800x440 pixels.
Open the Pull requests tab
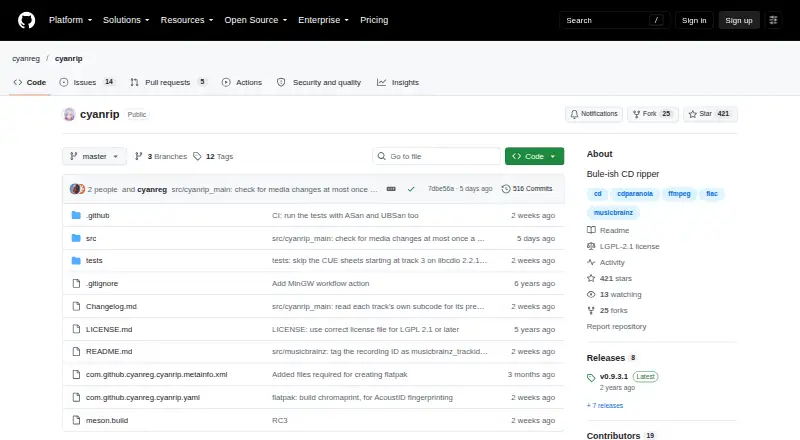pos(168,82)
